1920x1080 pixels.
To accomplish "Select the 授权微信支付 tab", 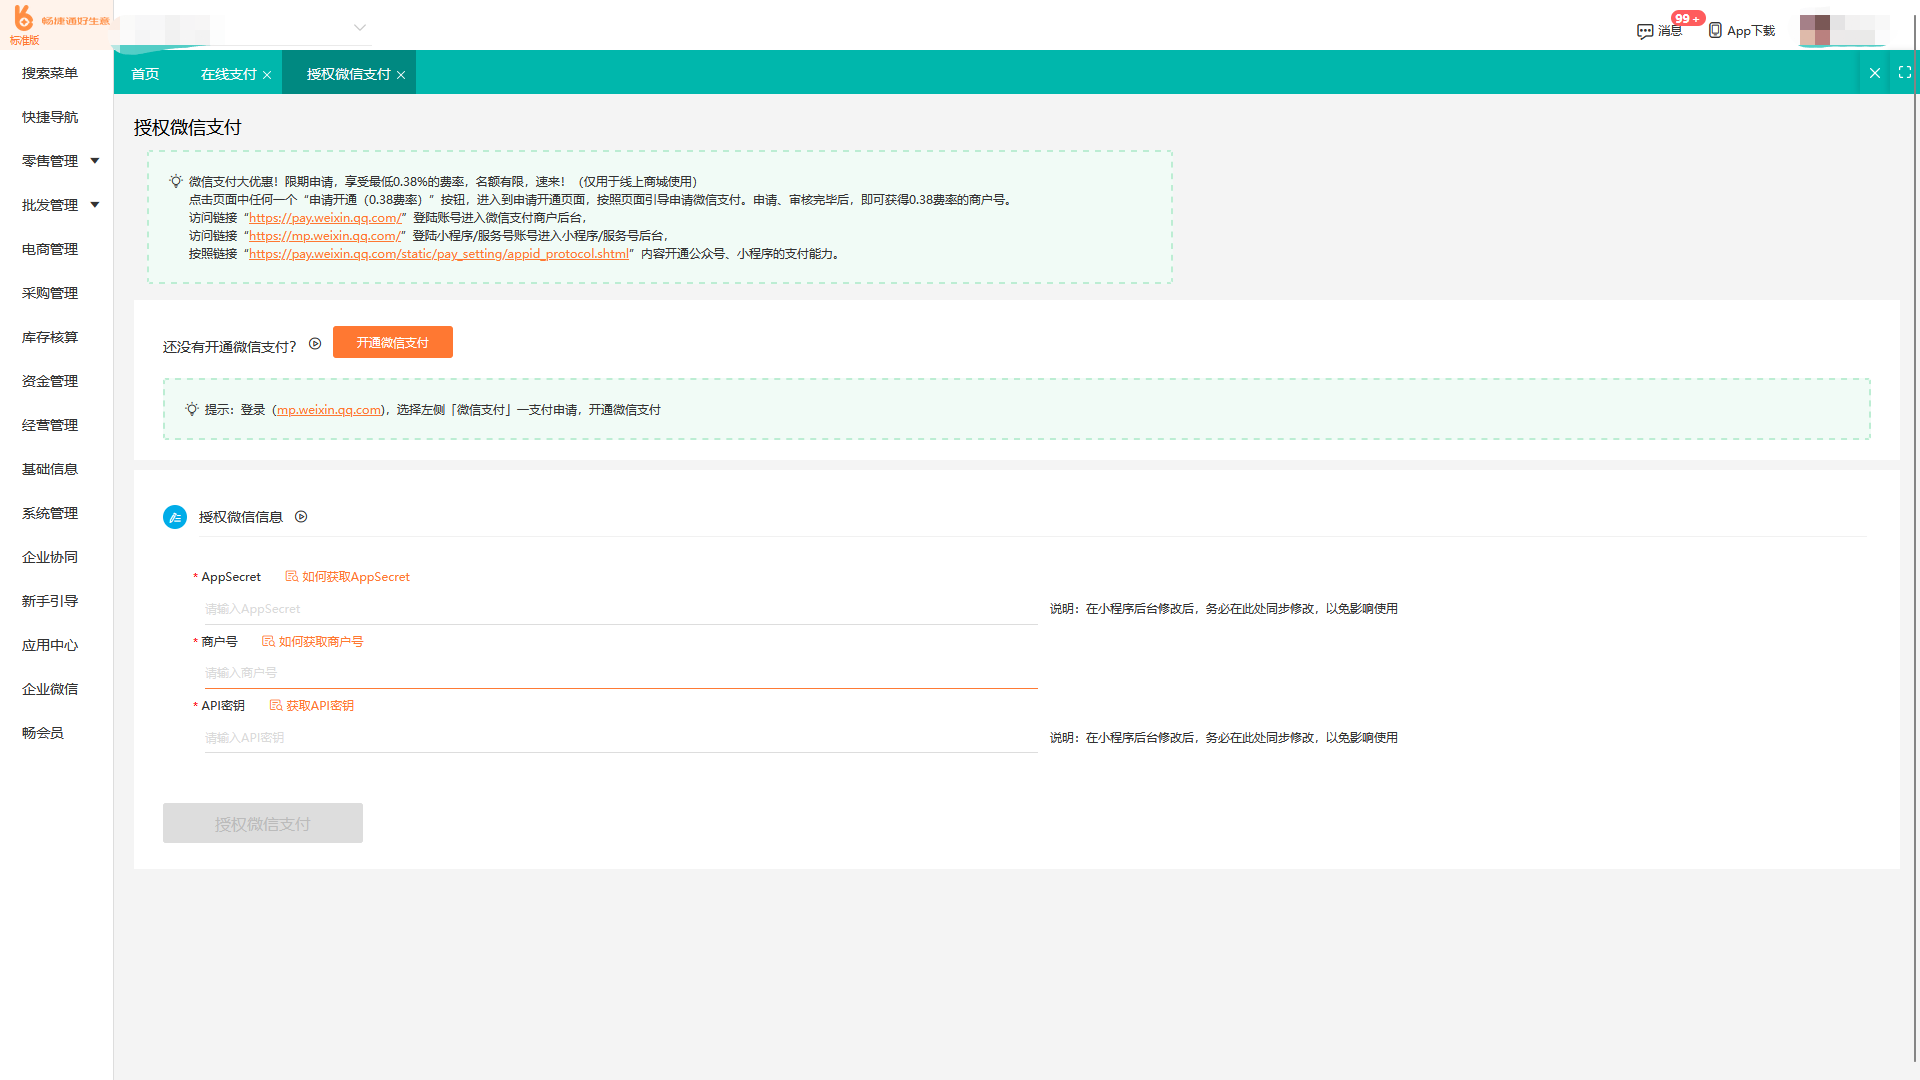I will click(x=348, y=73).
